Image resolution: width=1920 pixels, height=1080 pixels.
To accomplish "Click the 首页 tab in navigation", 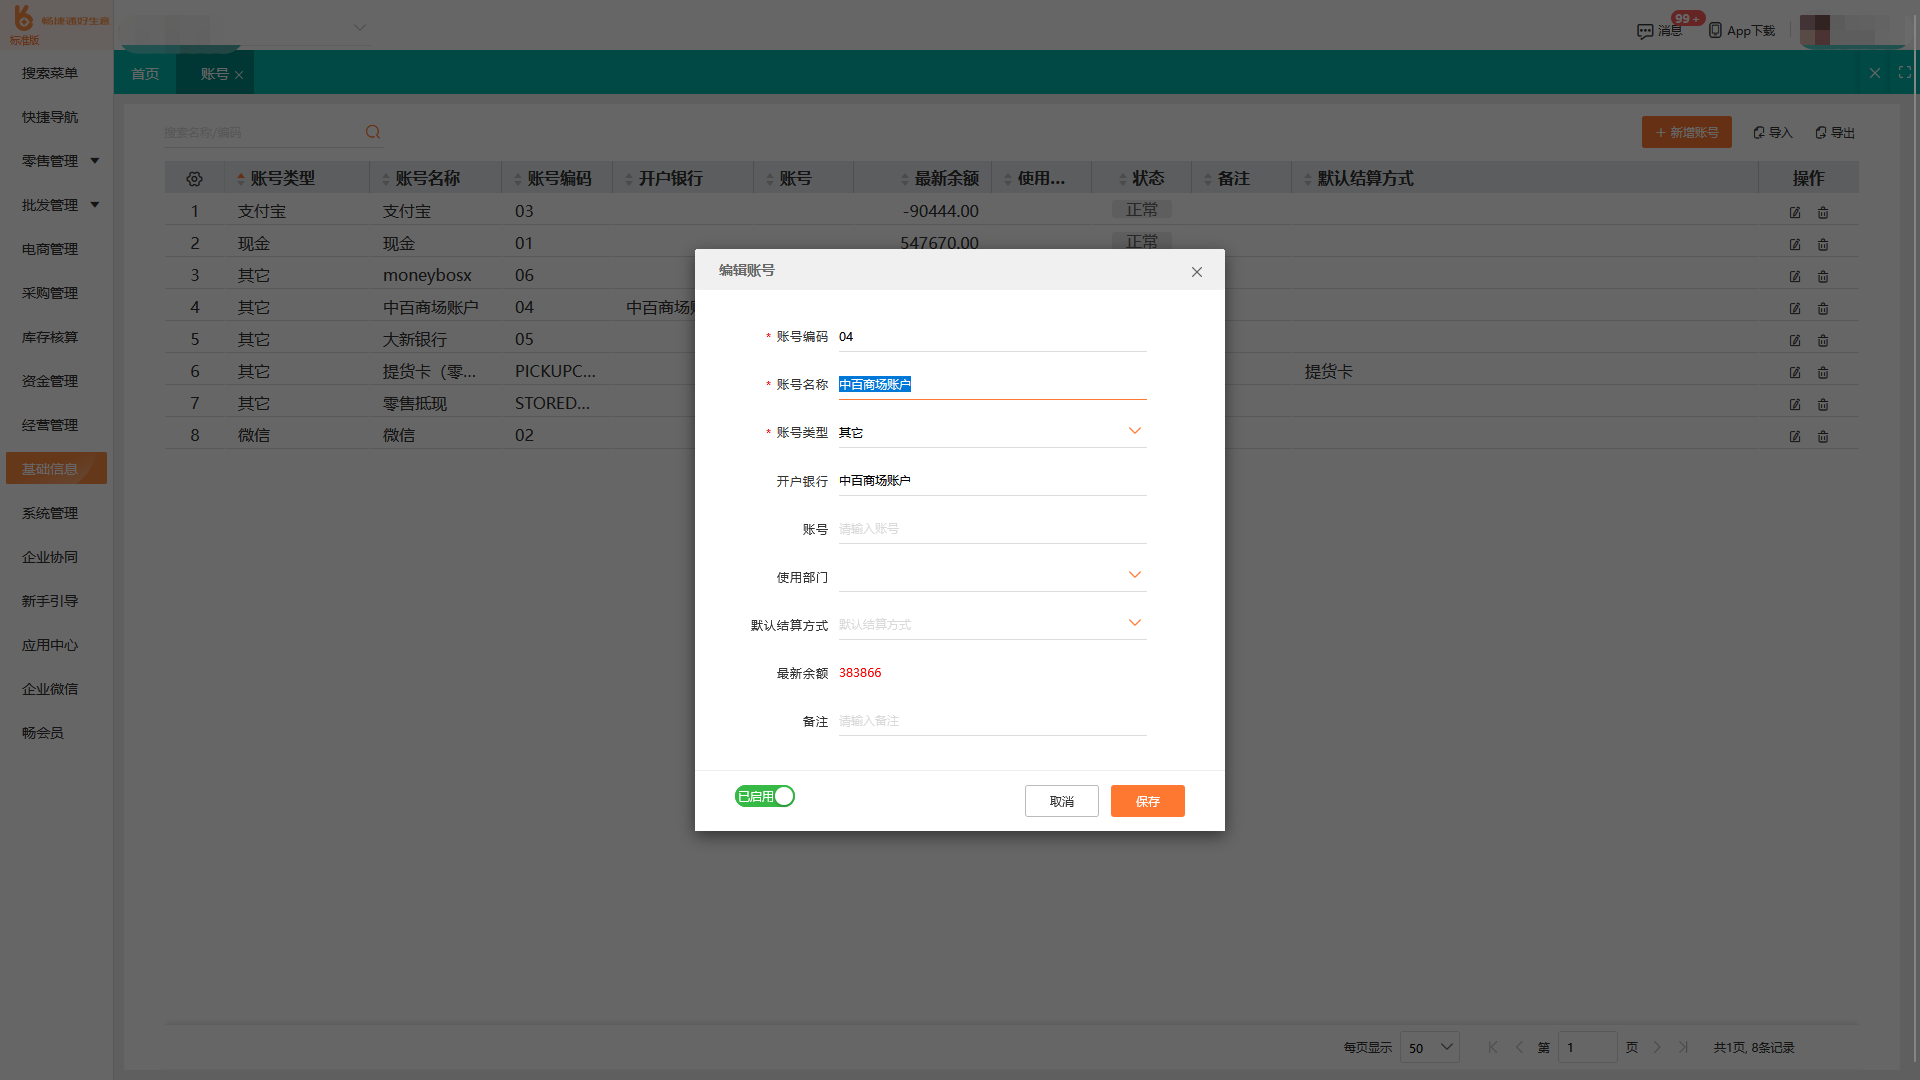I will coord(145,73).
